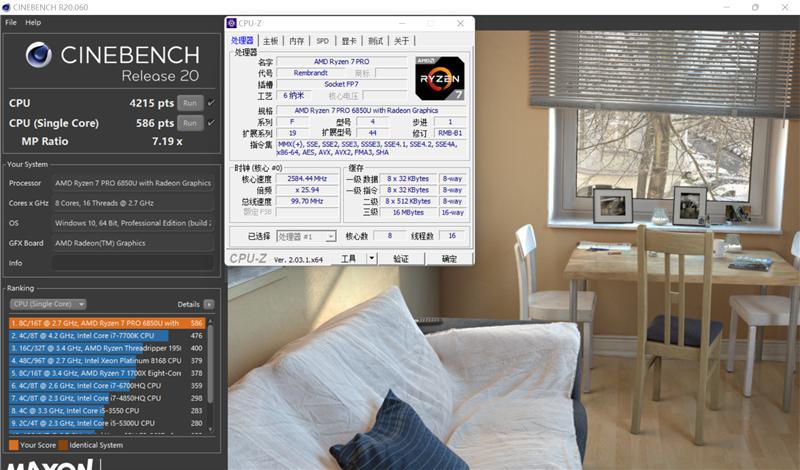Open the File menu

click(11, 22)
